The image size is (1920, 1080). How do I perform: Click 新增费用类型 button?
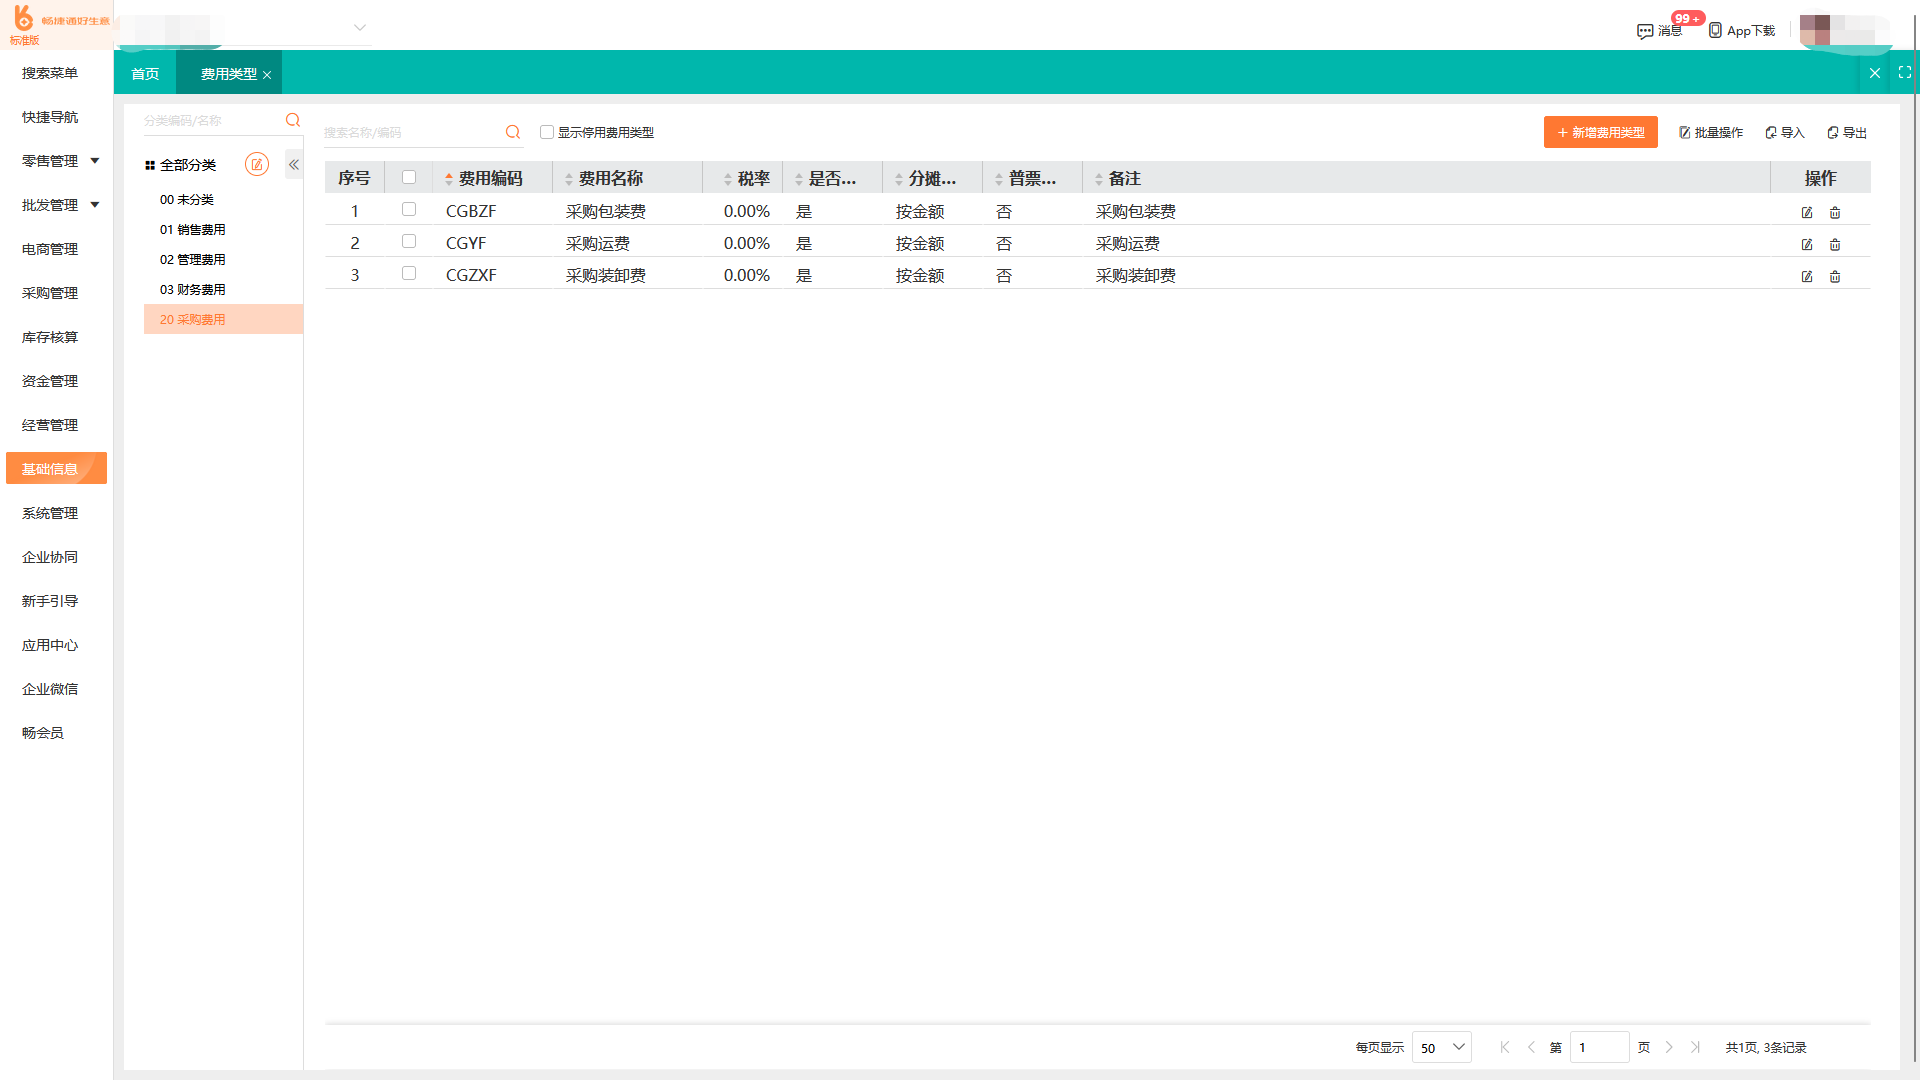[1600, 131]
